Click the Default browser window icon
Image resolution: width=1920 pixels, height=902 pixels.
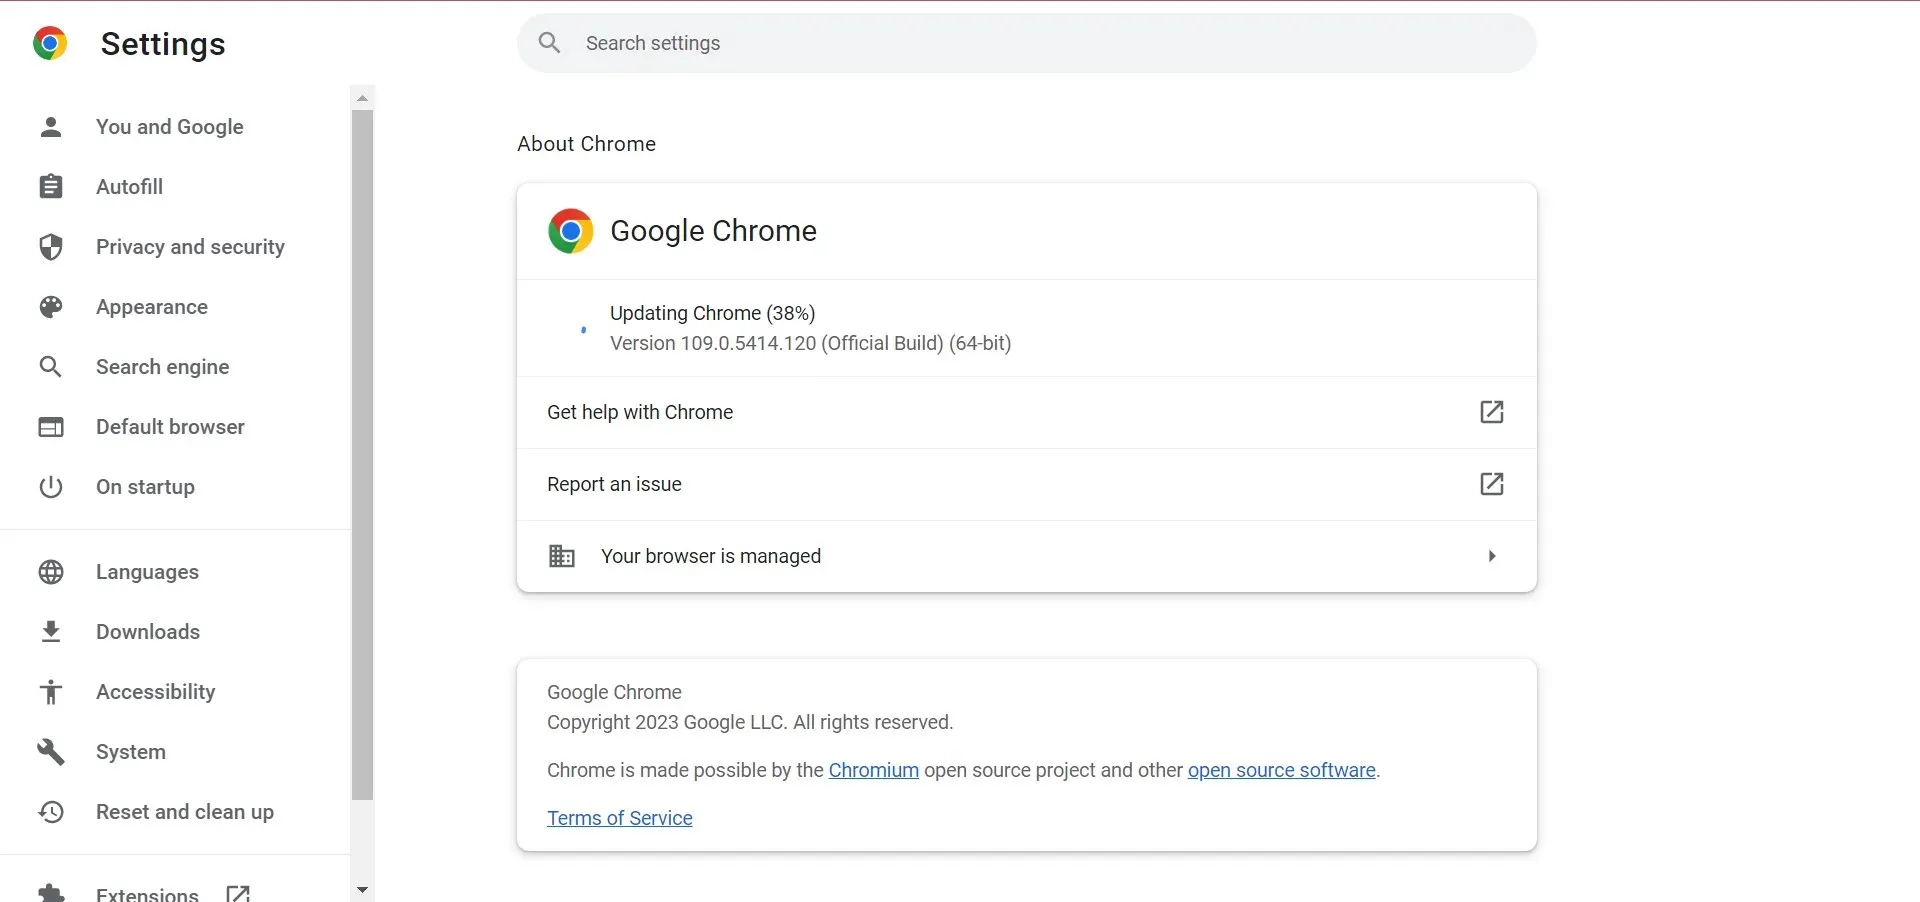coord(51,427)
